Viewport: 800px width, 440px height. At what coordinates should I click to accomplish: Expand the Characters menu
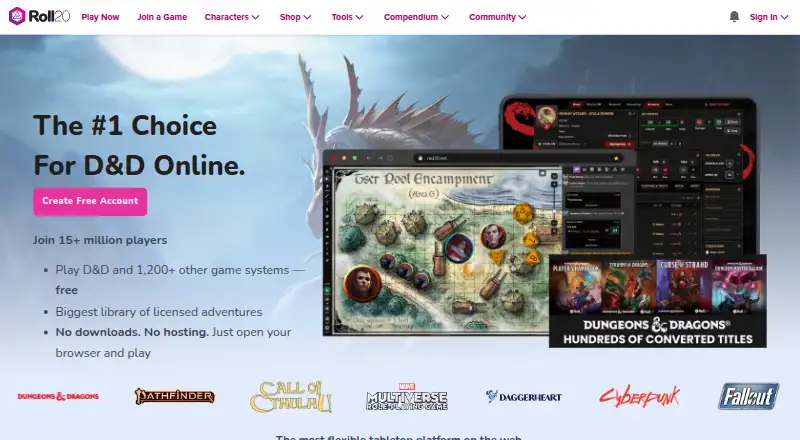pyautogui.click(x=232, y=17)
